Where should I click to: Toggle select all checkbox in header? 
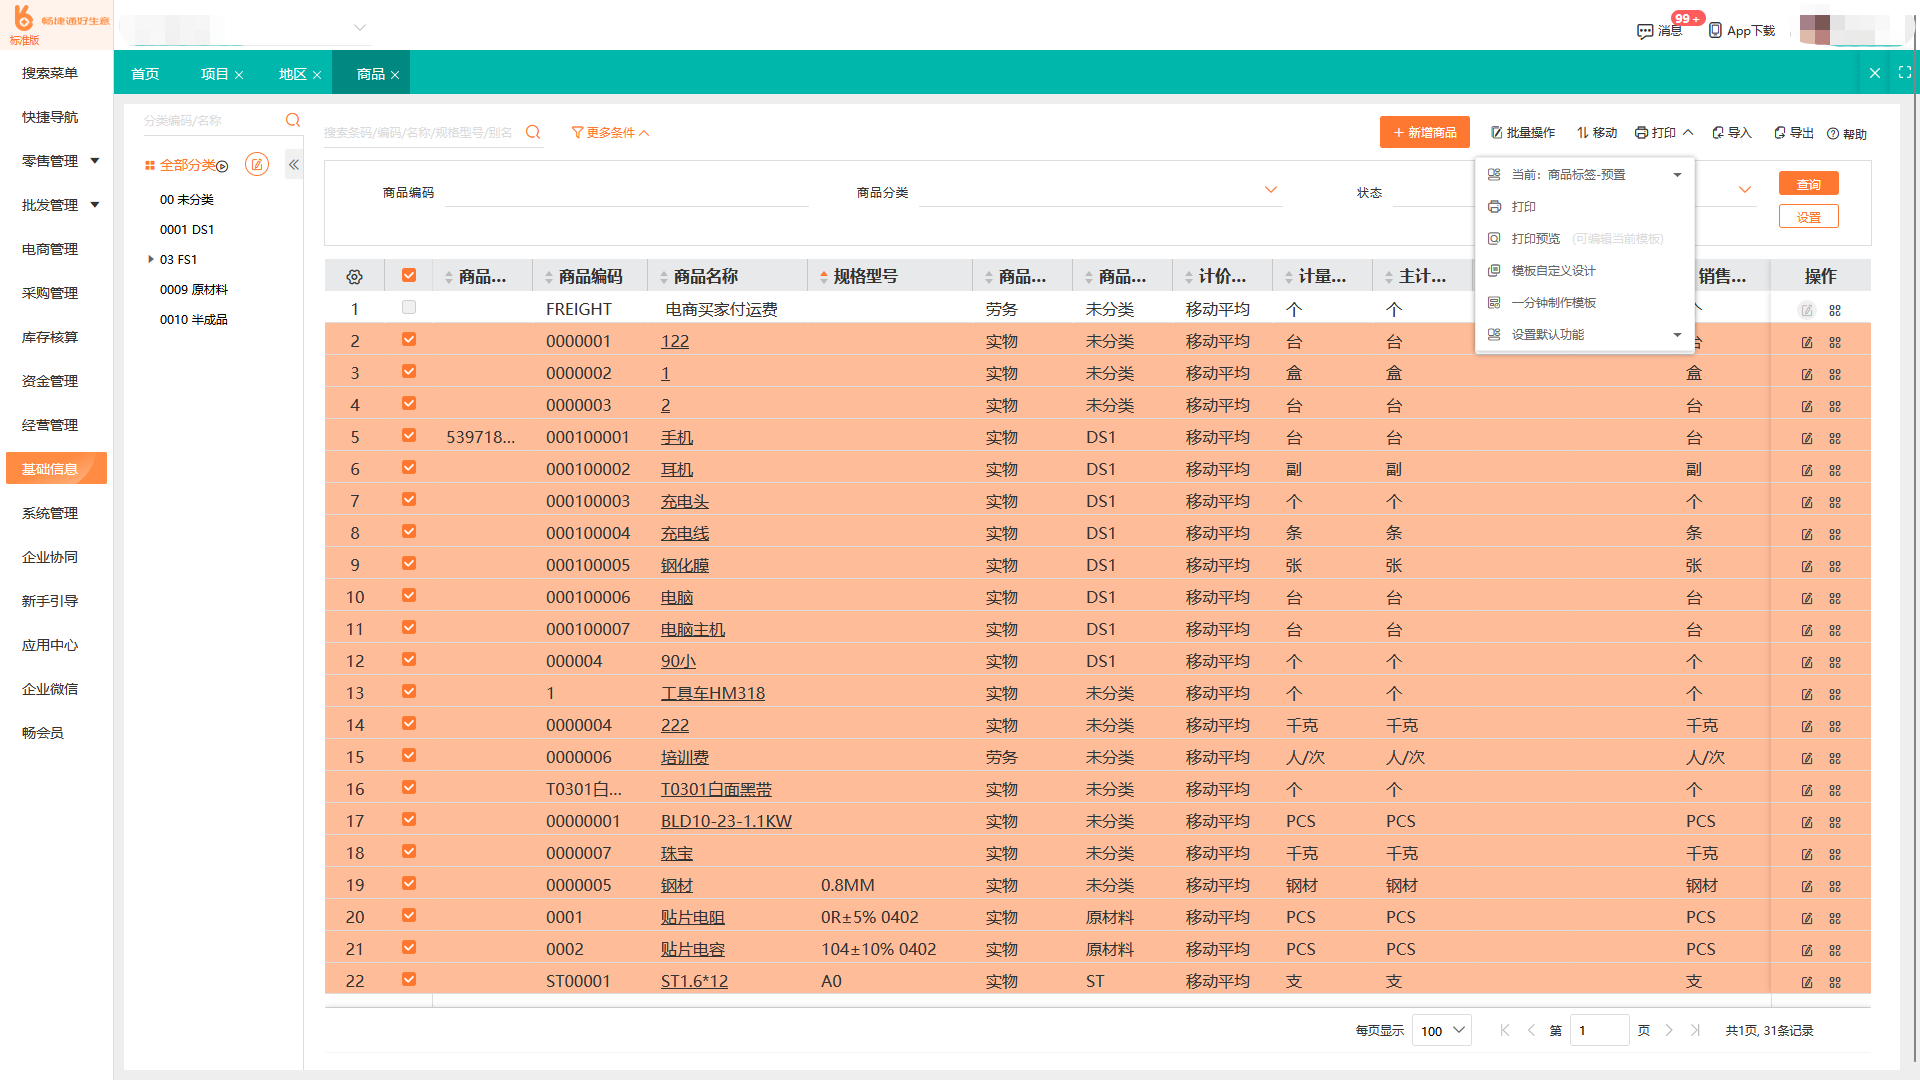pos(409,274)
